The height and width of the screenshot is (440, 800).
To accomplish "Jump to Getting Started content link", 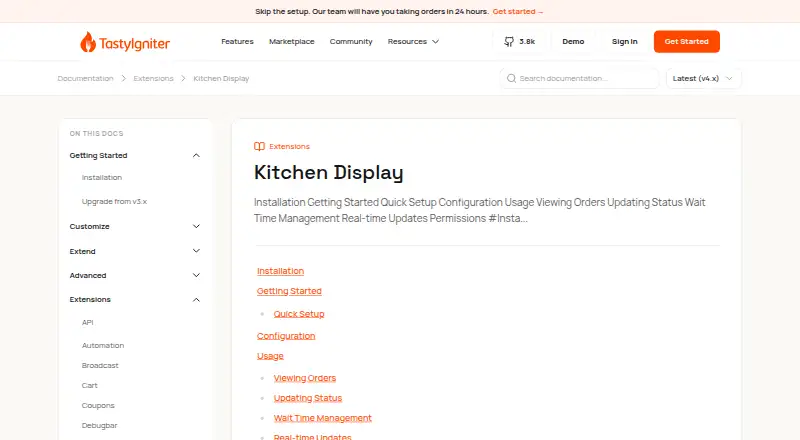I will pos(289,291).
